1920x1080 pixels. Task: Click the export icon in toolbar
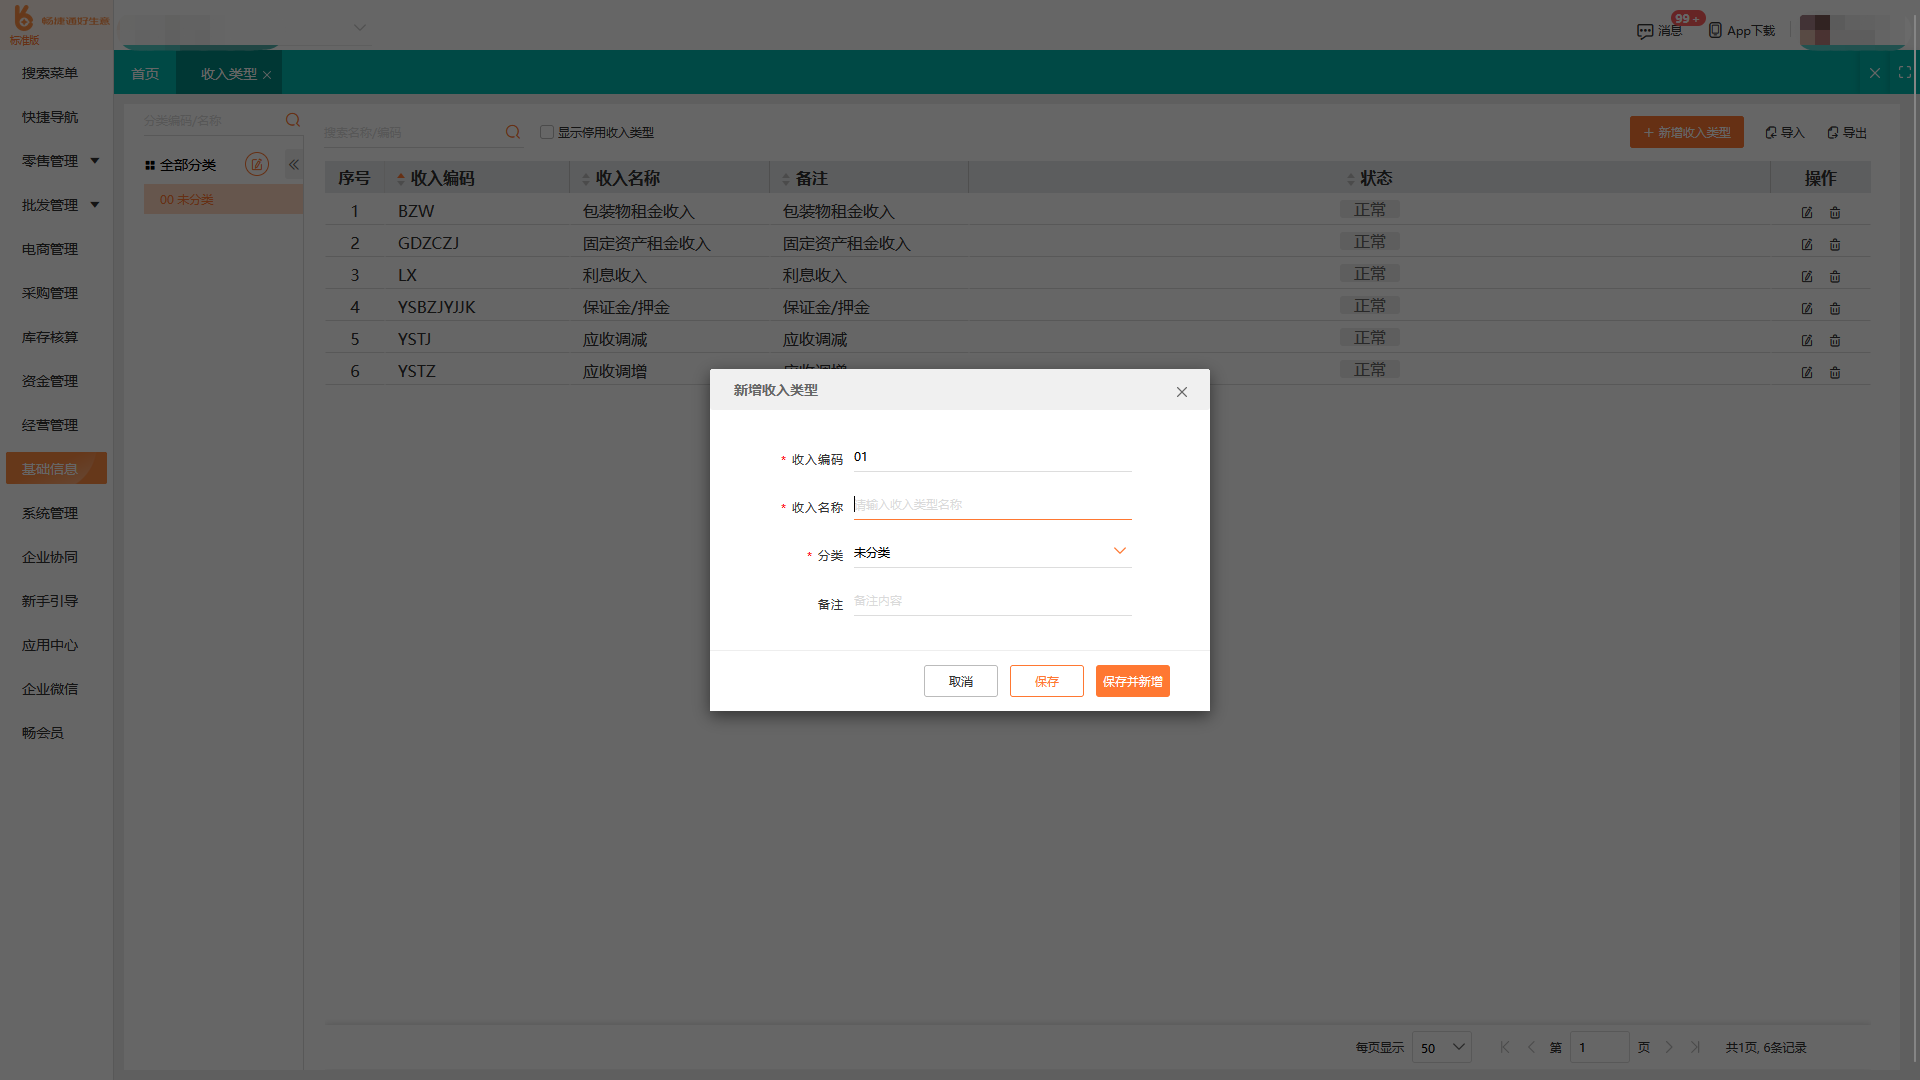coord(1846,132)
